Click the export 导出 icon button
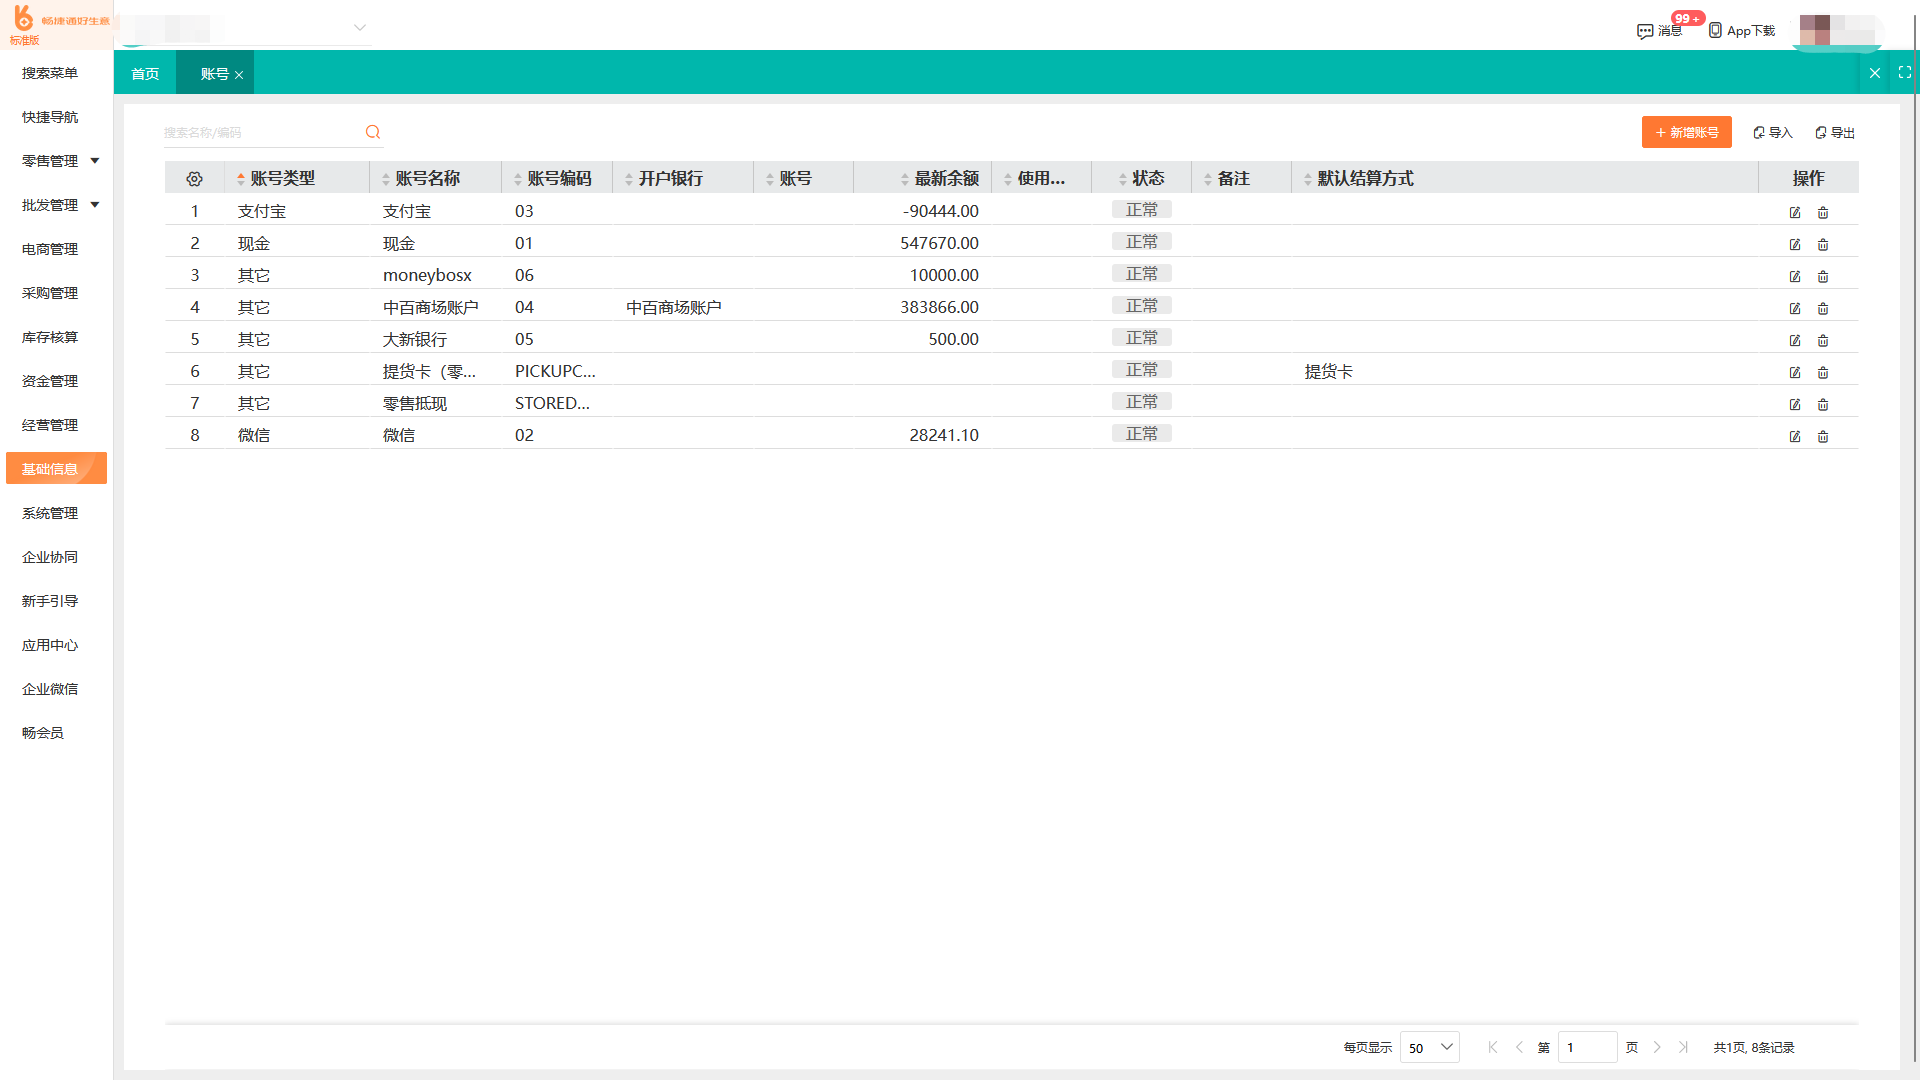 click(1838, 132)
